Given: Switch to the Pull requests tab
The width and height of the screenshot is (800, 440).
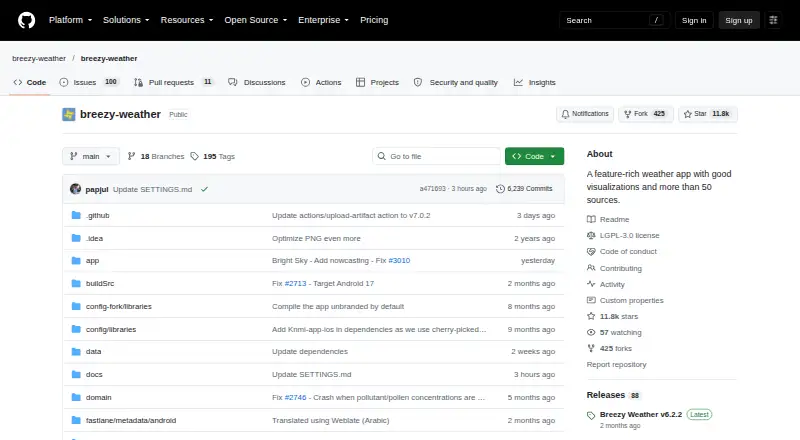Looking at the screenshot, I should 173,82.
